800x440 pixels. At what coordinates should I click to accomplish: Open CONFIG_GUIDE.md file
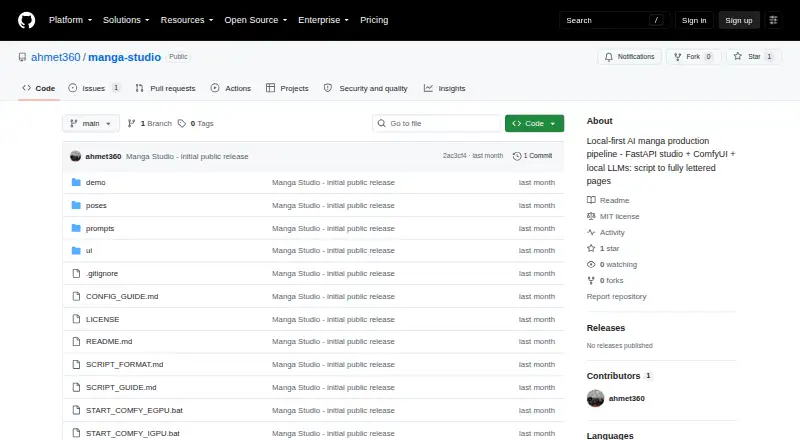[x=122, y=297]
